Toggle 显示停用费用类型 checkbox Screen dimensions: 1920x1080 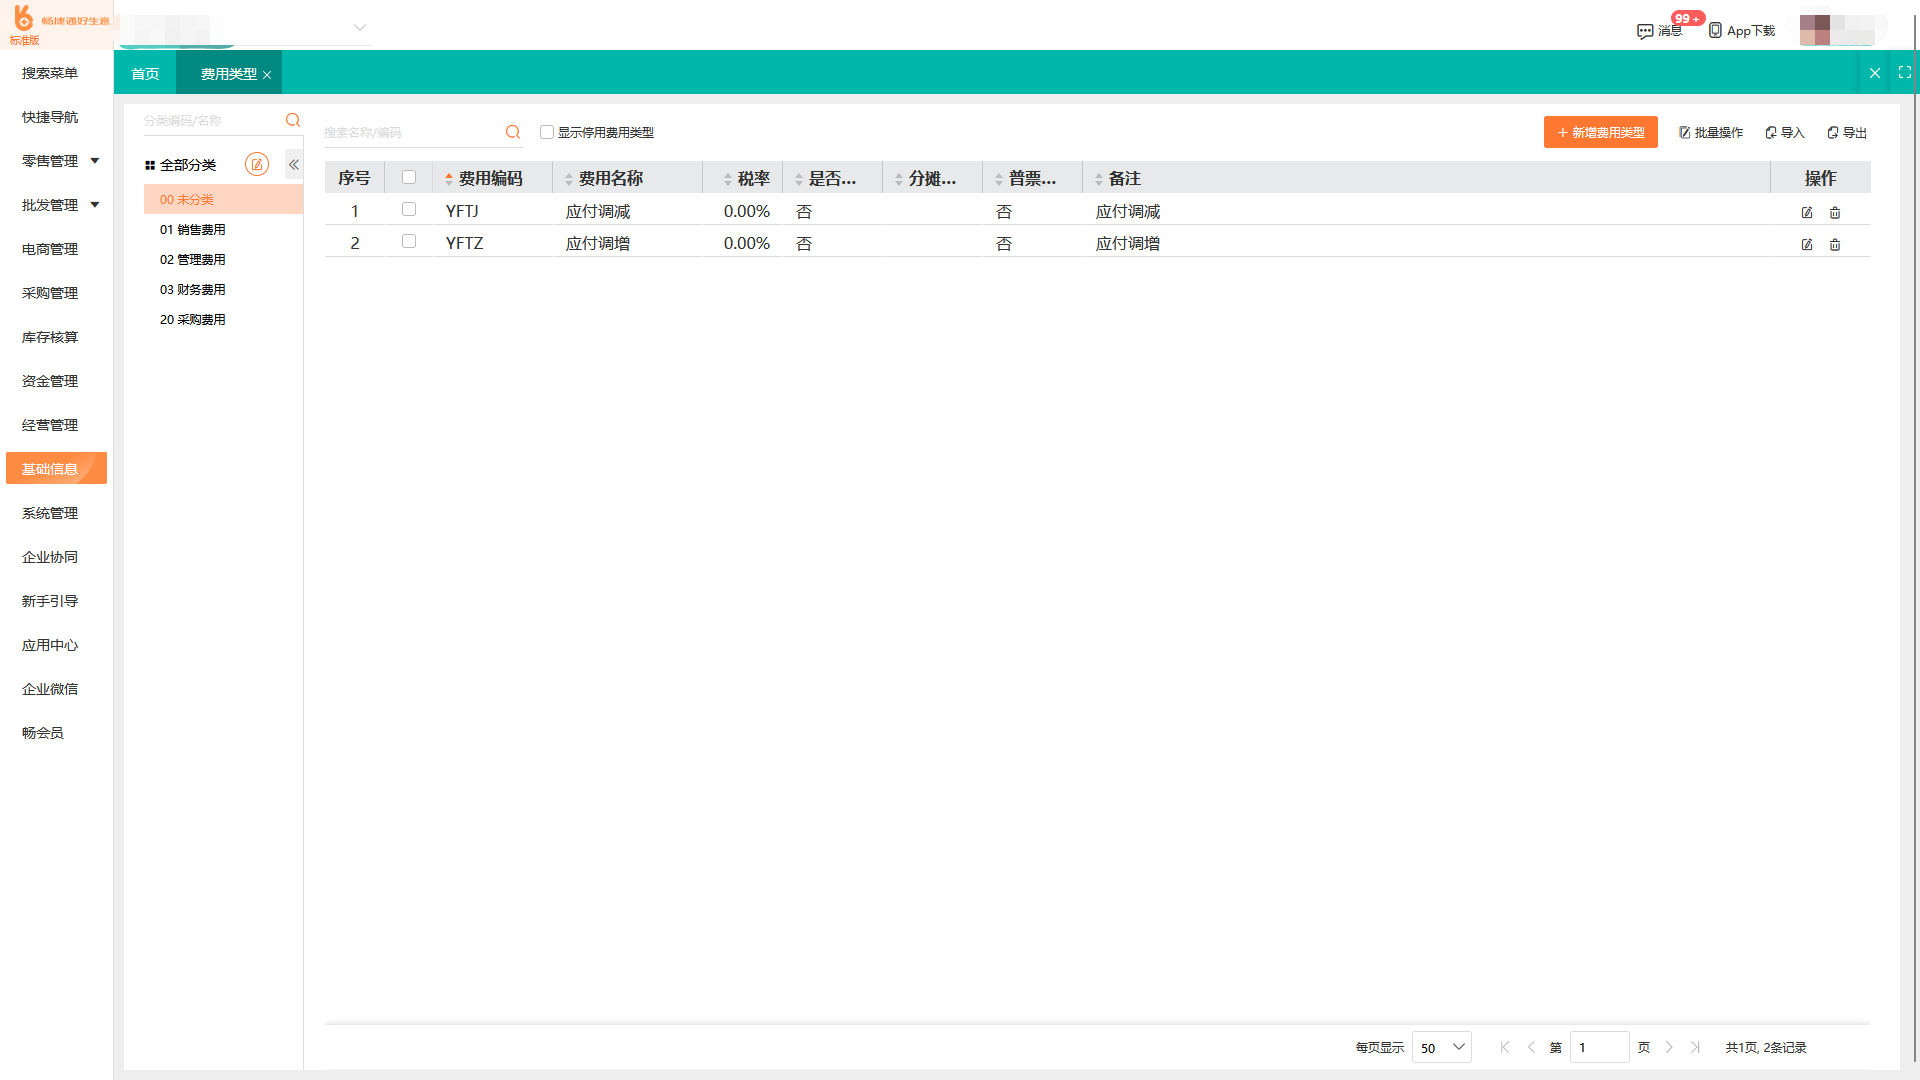(545, 132)
